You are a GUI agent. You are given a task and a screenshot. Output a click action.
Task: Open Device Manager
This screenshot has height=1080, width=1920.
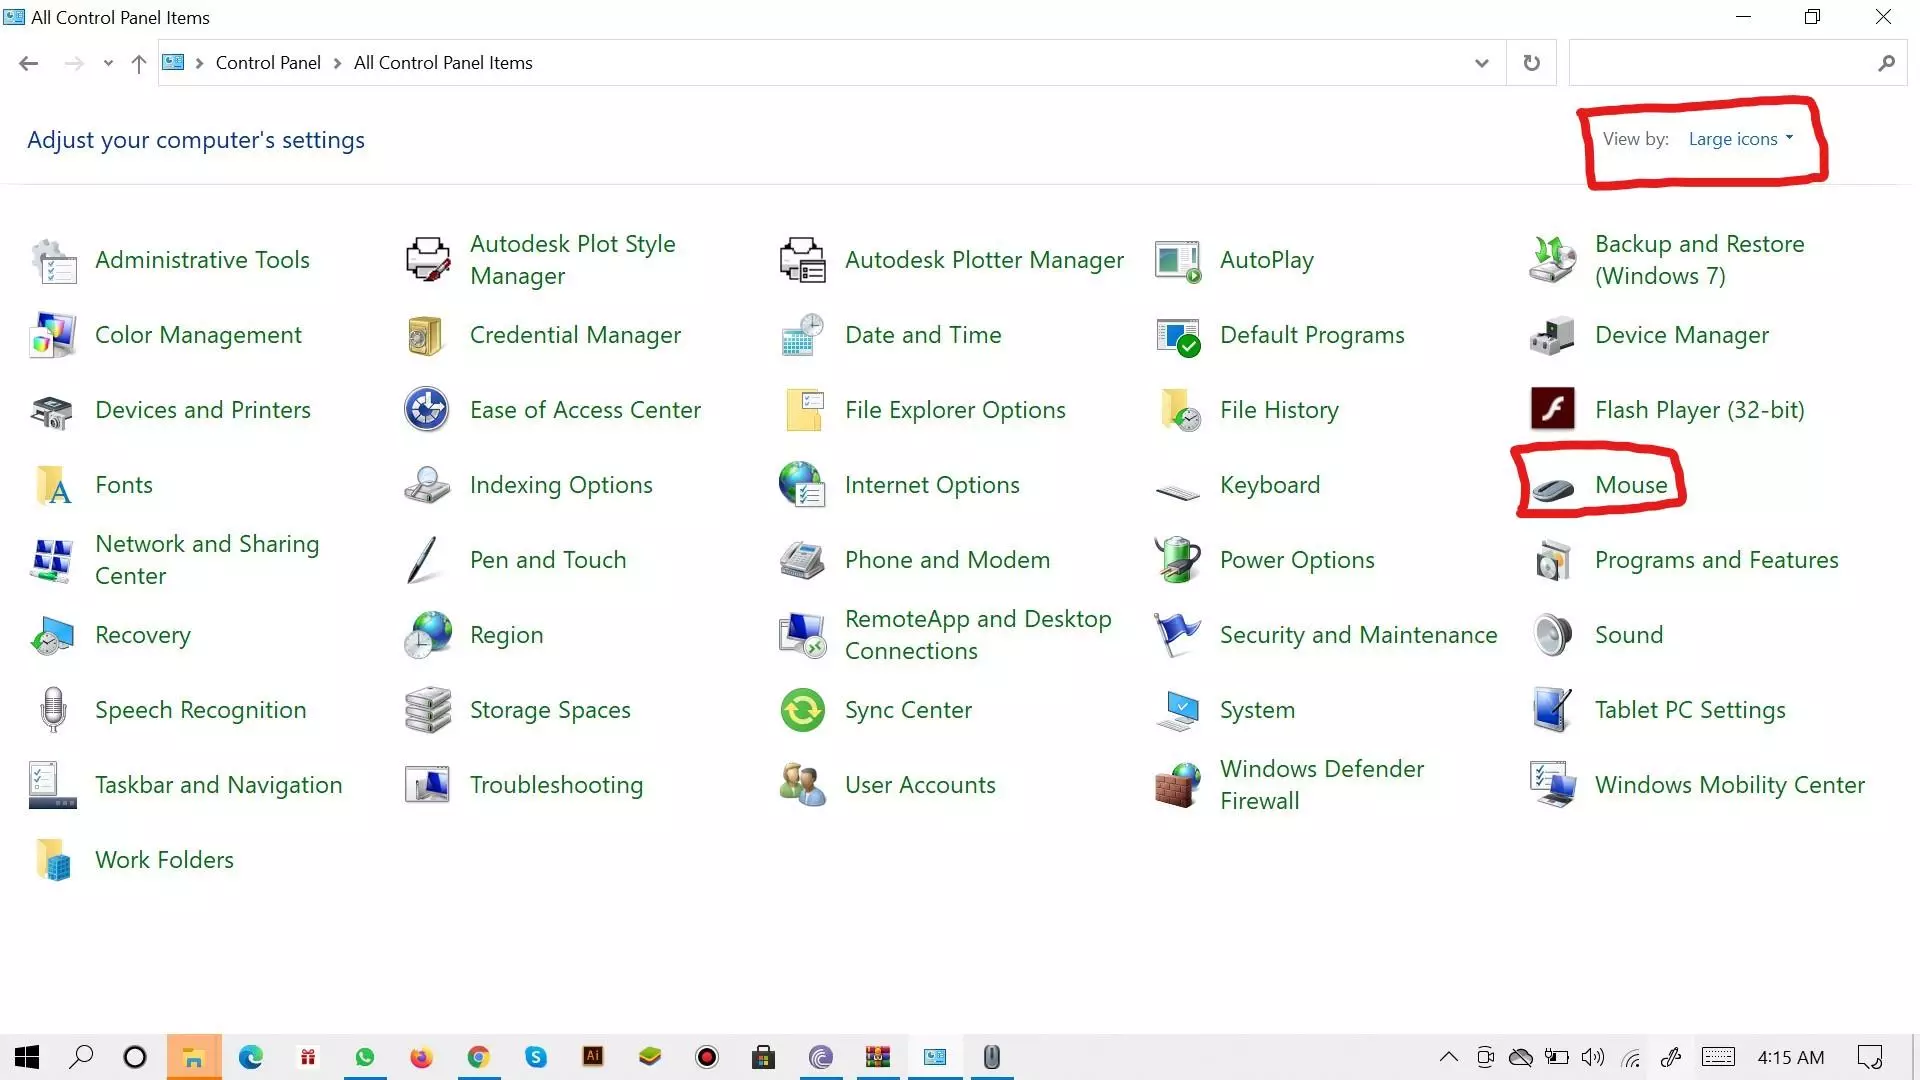click(1681, 335)
